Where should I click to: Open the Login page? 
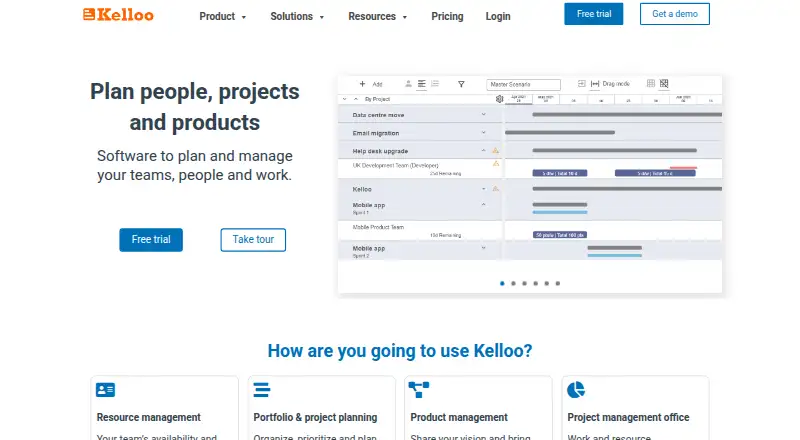click(498, 16)
